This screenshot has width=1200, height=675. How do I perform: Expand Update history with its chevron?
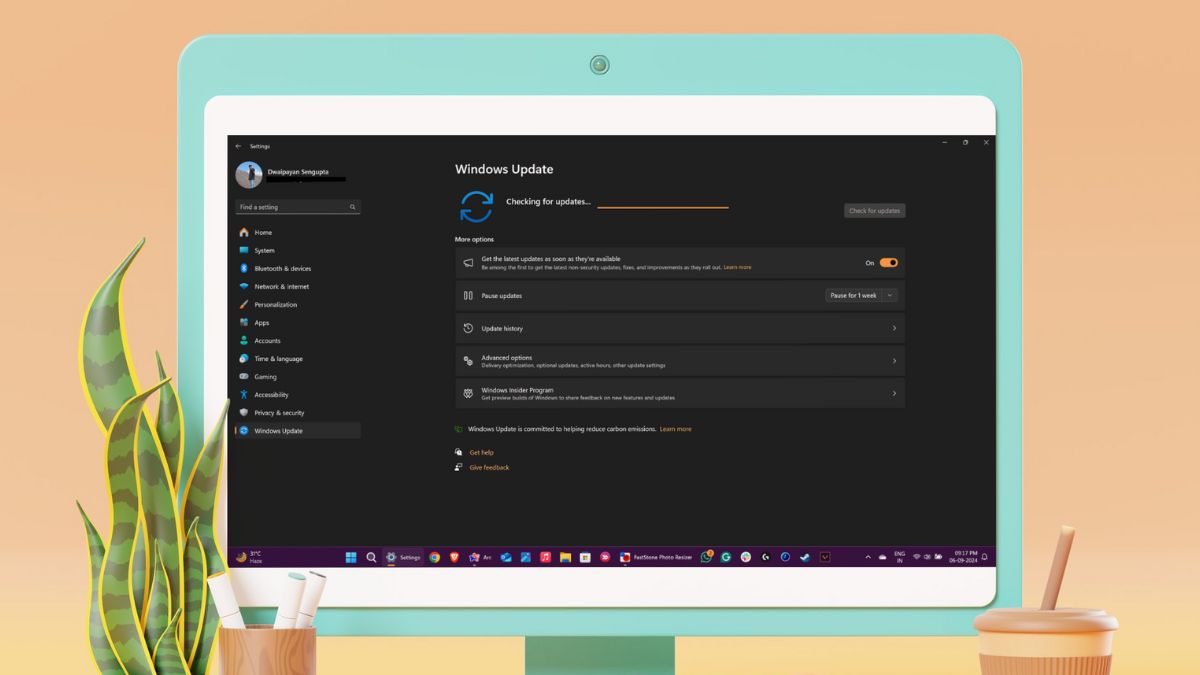pos(894,328)
